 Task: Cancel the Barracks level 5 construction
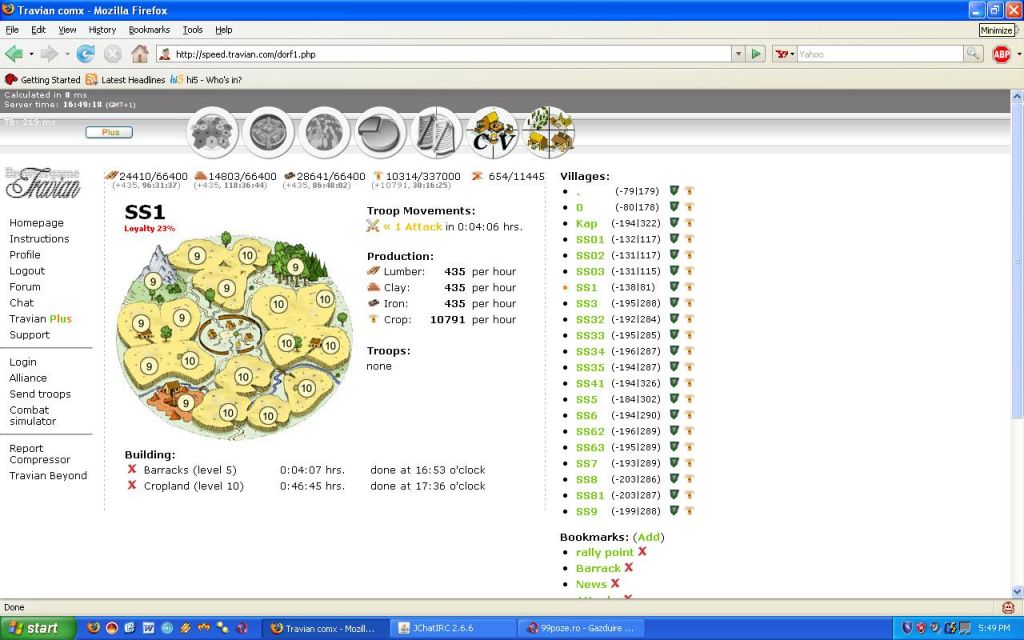[x=132, y=470]
